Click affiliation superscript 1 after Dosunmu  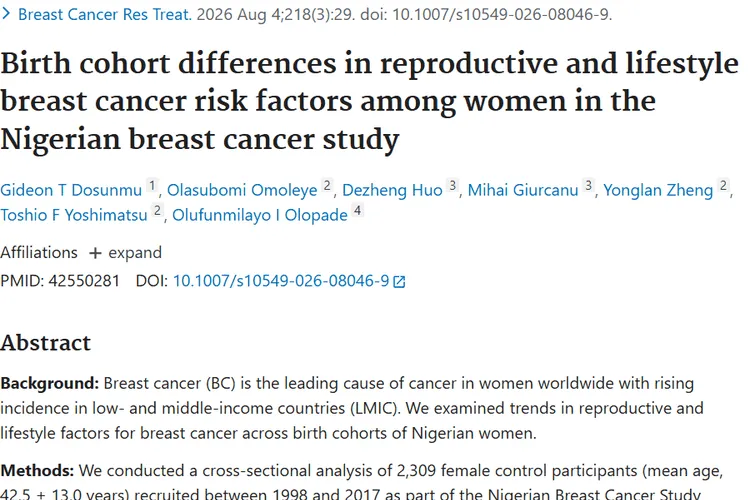click(152, 185)
